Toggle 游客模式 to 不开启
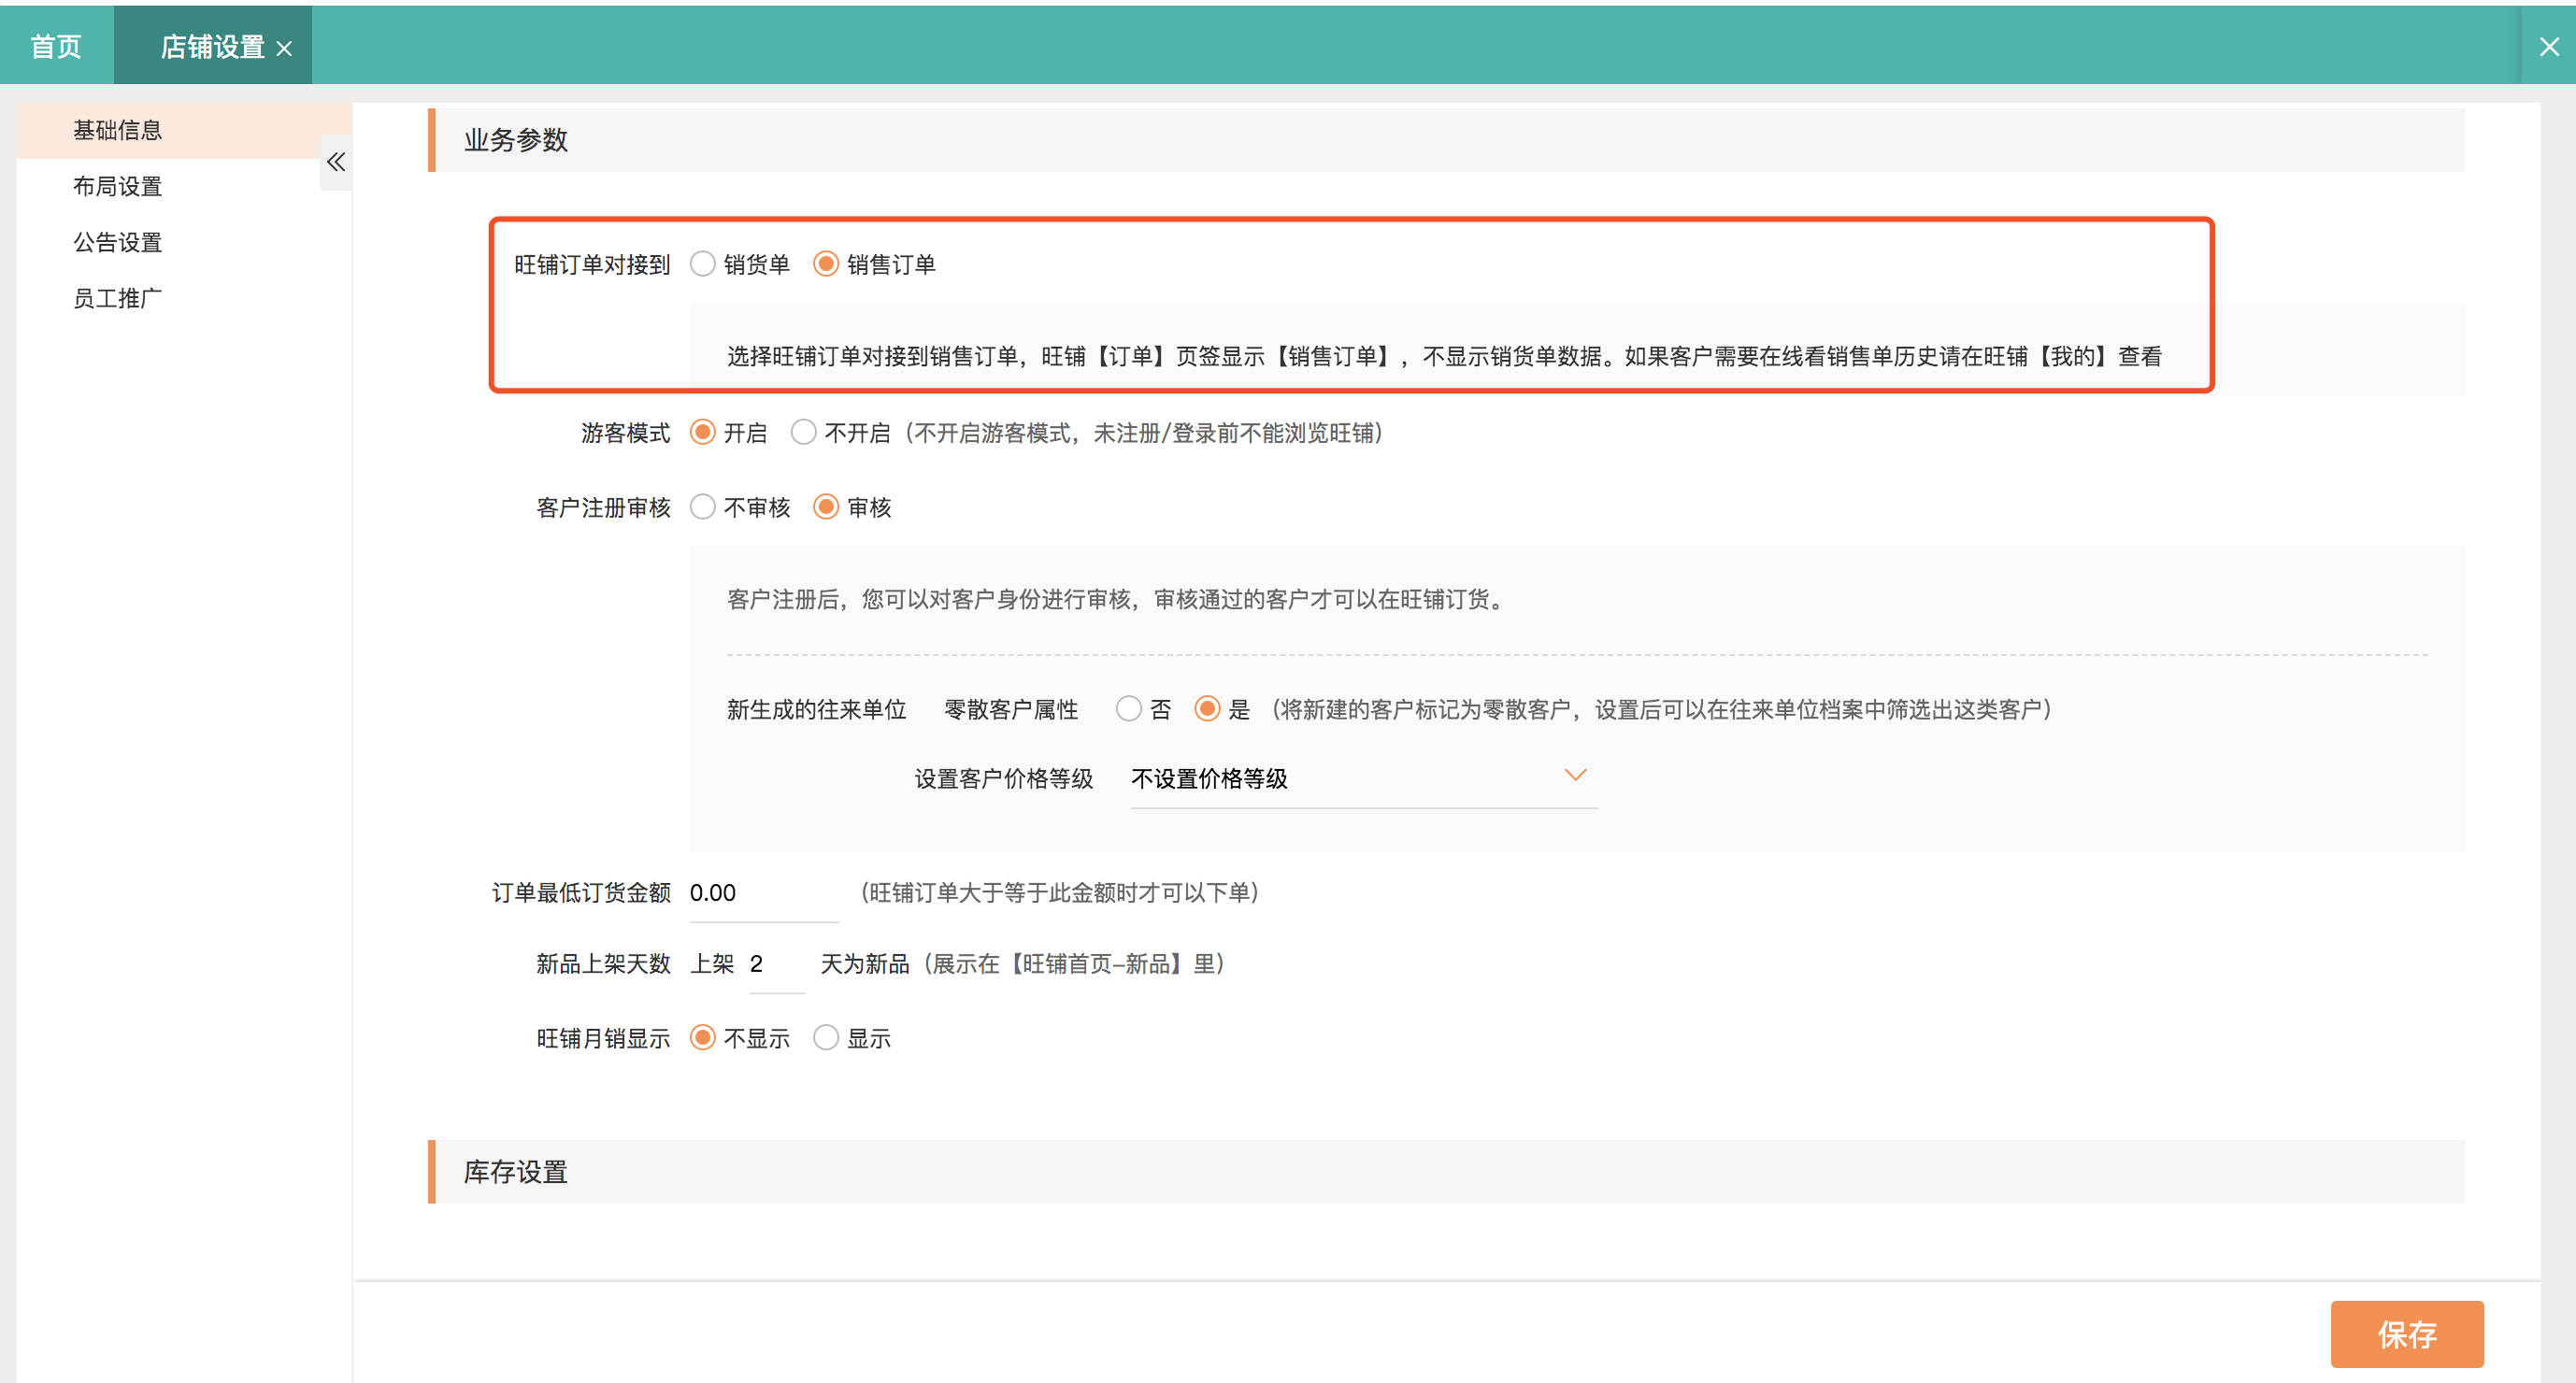2576x1383 pixels. click(801, 433)
